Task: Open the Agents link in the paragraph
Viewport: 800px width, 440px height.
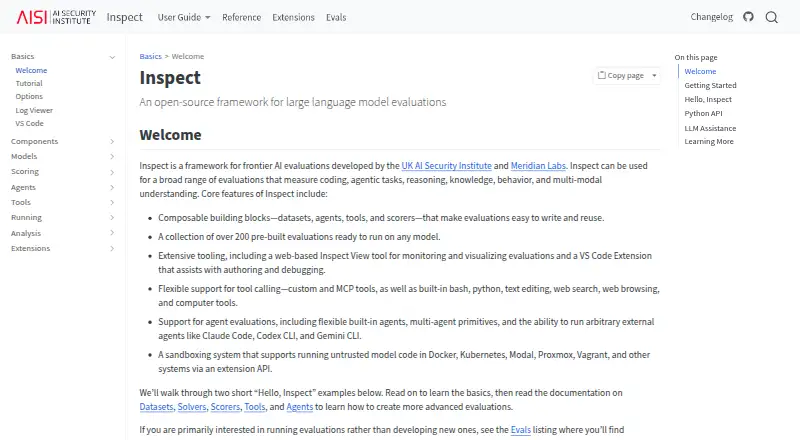Action: coord(299,407)
